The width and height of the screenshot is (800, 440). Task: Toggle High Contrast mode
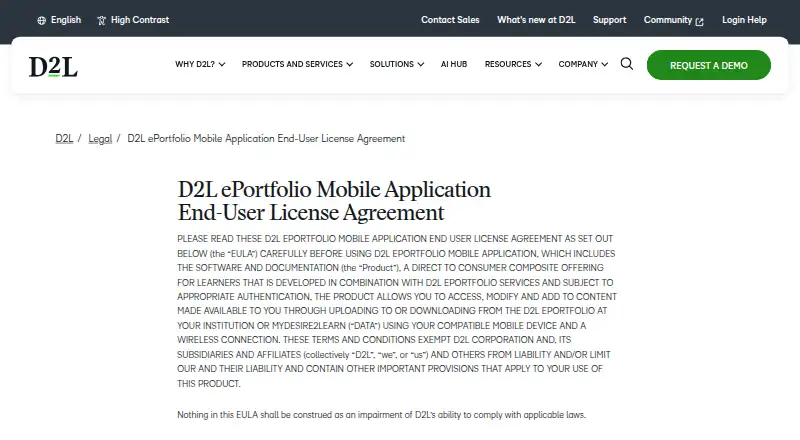[133, 20]
